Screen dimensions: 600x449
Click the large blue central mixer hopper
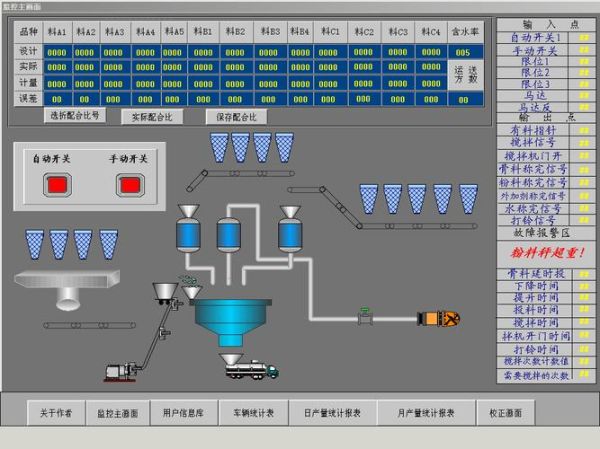(x=231, y=319)
